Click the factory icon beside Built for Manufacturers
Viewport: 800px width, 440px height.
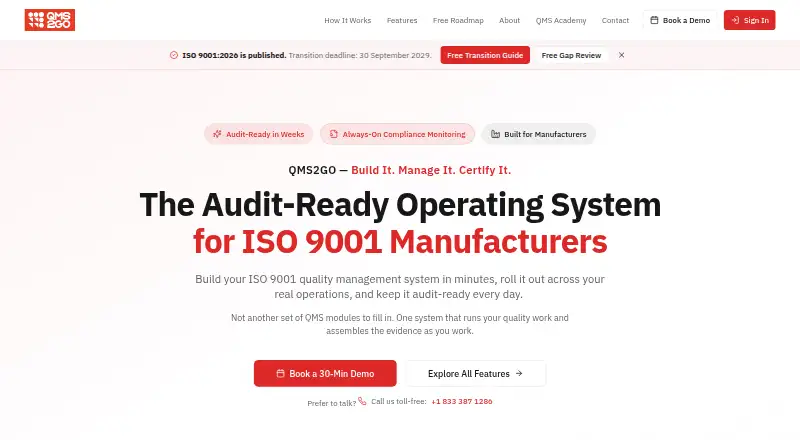tap(495, 134)
